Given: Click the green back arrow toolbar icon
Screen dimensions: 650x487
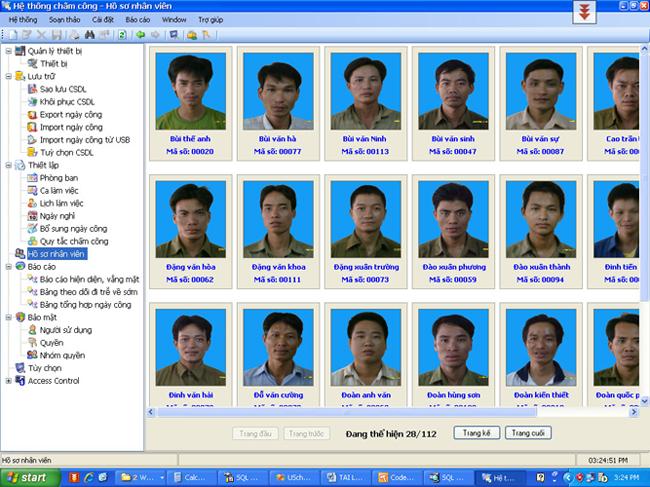Looking at the screenshot, I should 141,34.
